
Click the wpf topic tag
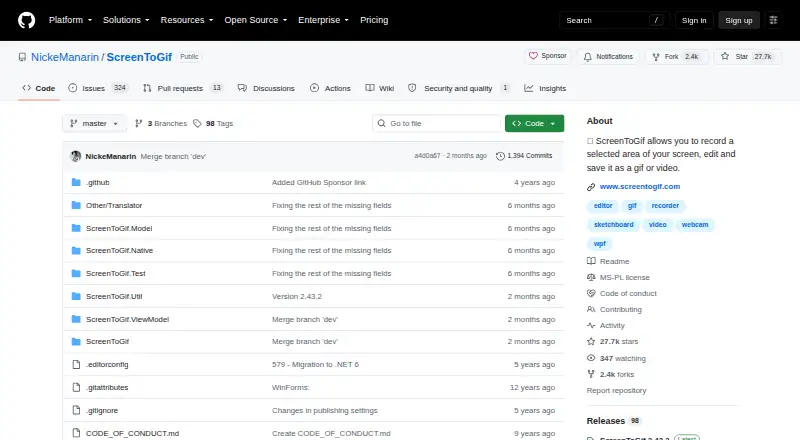[599, 244]
